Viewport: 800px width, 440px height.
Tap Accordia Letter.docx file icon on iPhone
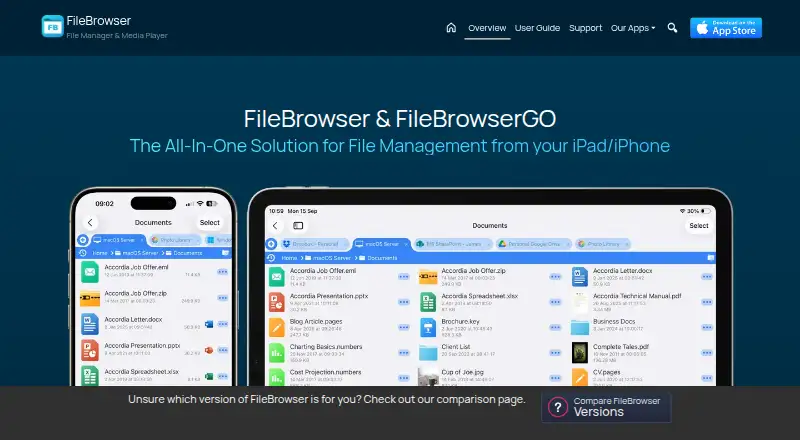tap(90, 324)
